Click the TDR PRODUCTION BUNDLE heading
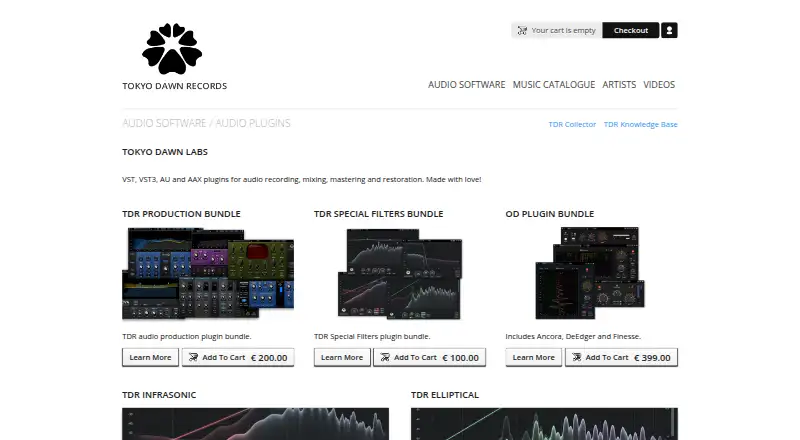The image size is (800, 440). click(x=181, y=214)
